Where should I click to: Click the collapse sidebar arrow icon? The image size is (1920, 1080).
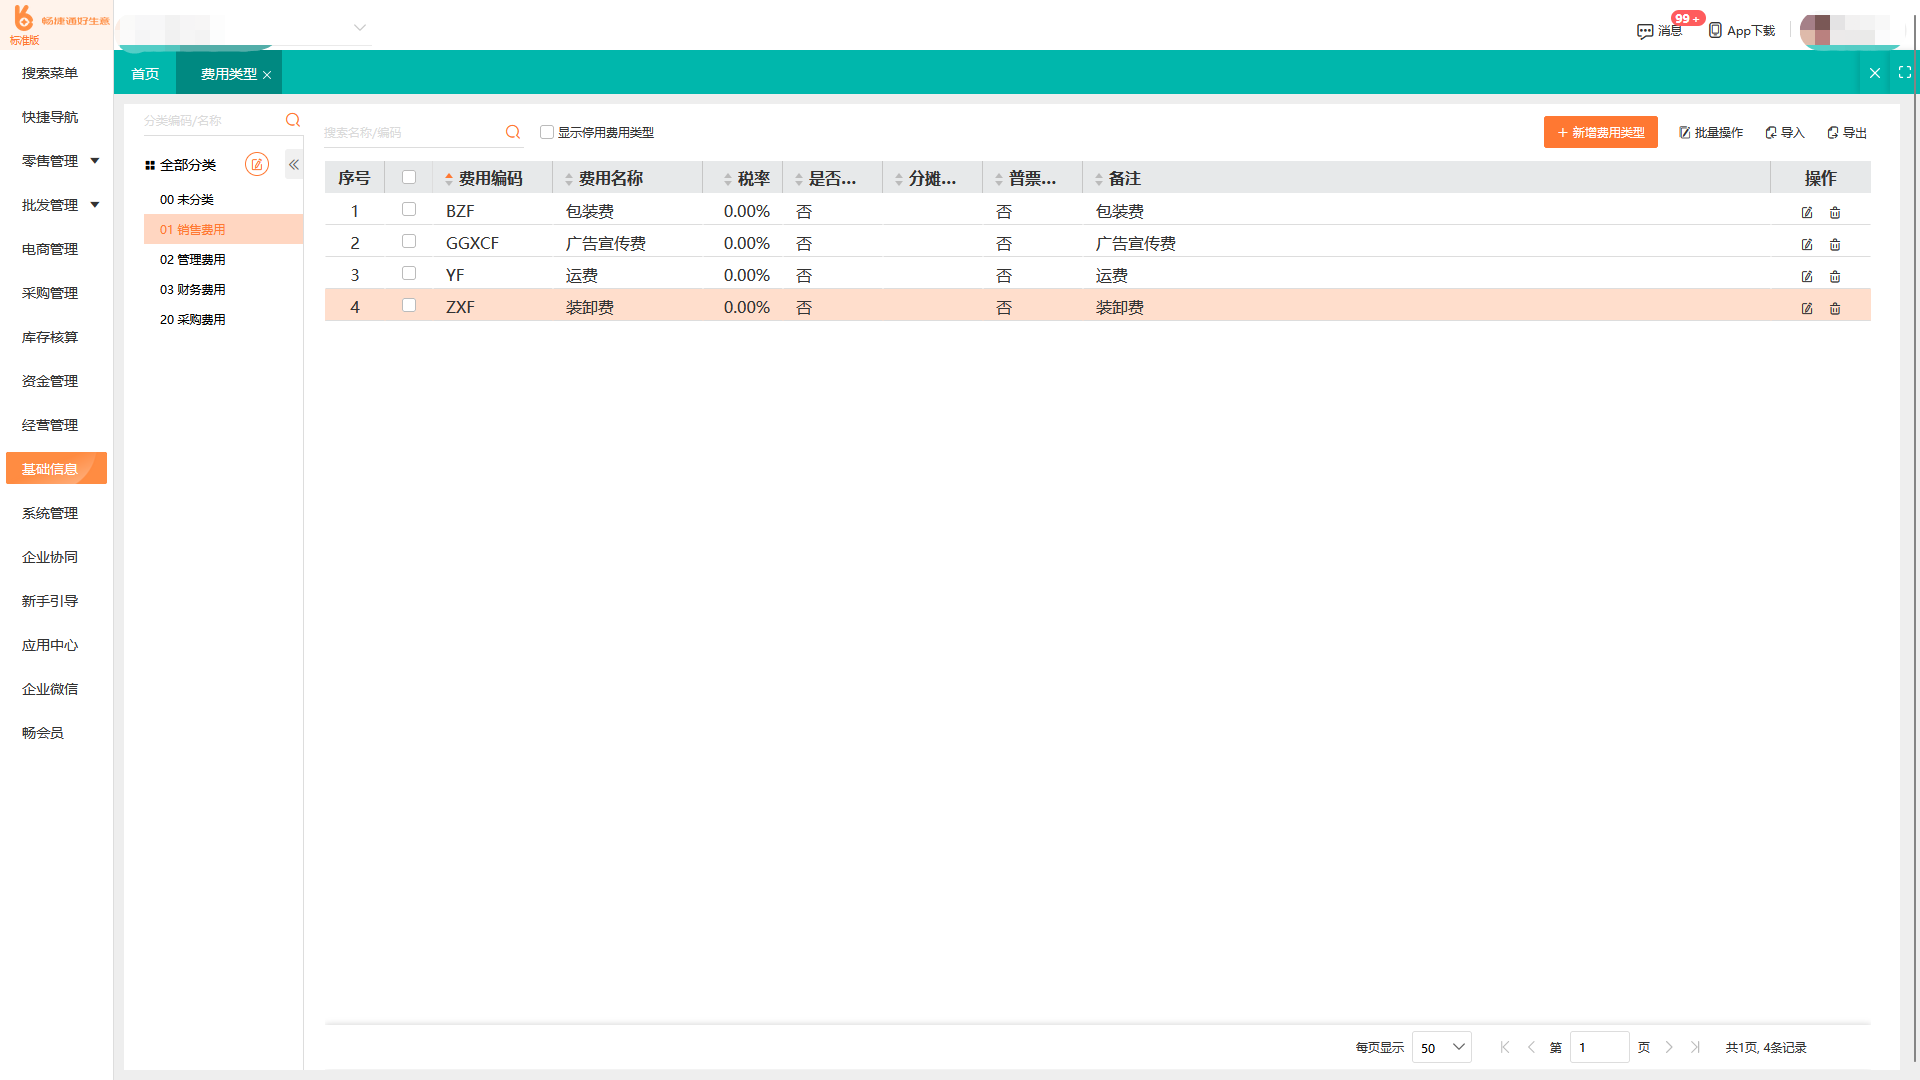coord(294,164)
